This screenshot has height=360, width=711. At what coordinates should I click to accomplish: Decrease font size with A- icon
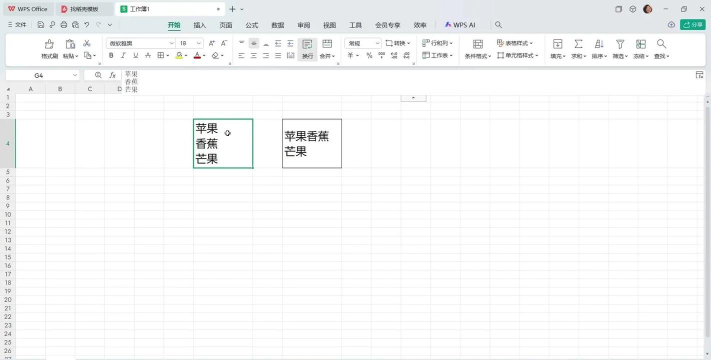224,44
